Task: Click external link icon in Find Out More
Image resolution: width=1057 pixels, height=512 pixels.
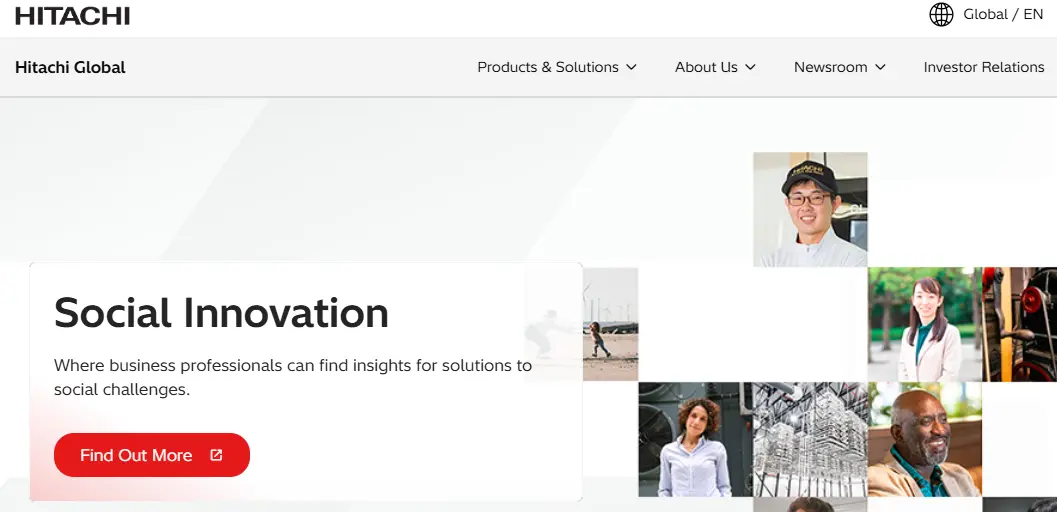Action: (216, 455)
